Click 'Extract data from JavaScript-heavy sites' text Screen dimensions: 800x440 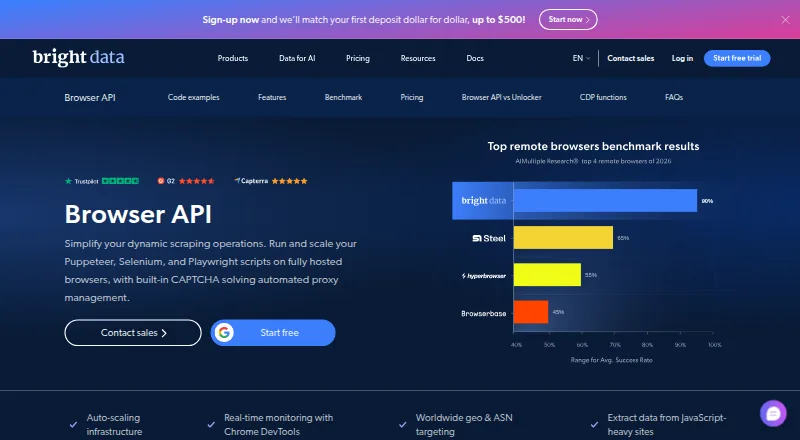click(667, 425)
